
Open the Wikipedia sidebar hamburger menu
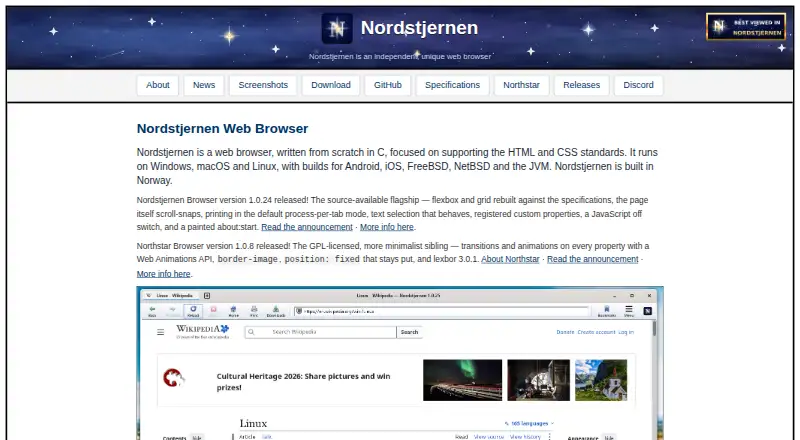(x=161, y=332)
